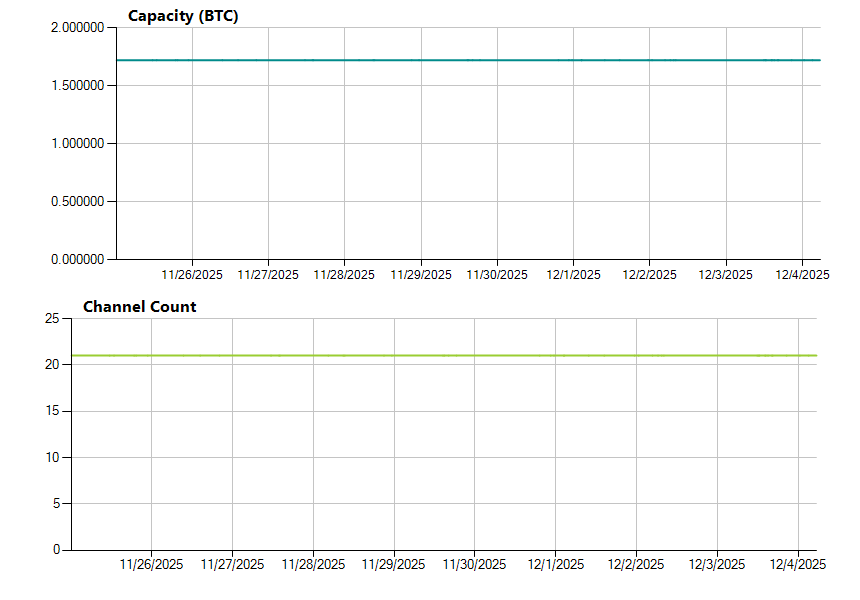Select 11/30/2025 on the Capacity chart axis
The height and width of the screenshot is (600, 860).
[x=497, y=274]
